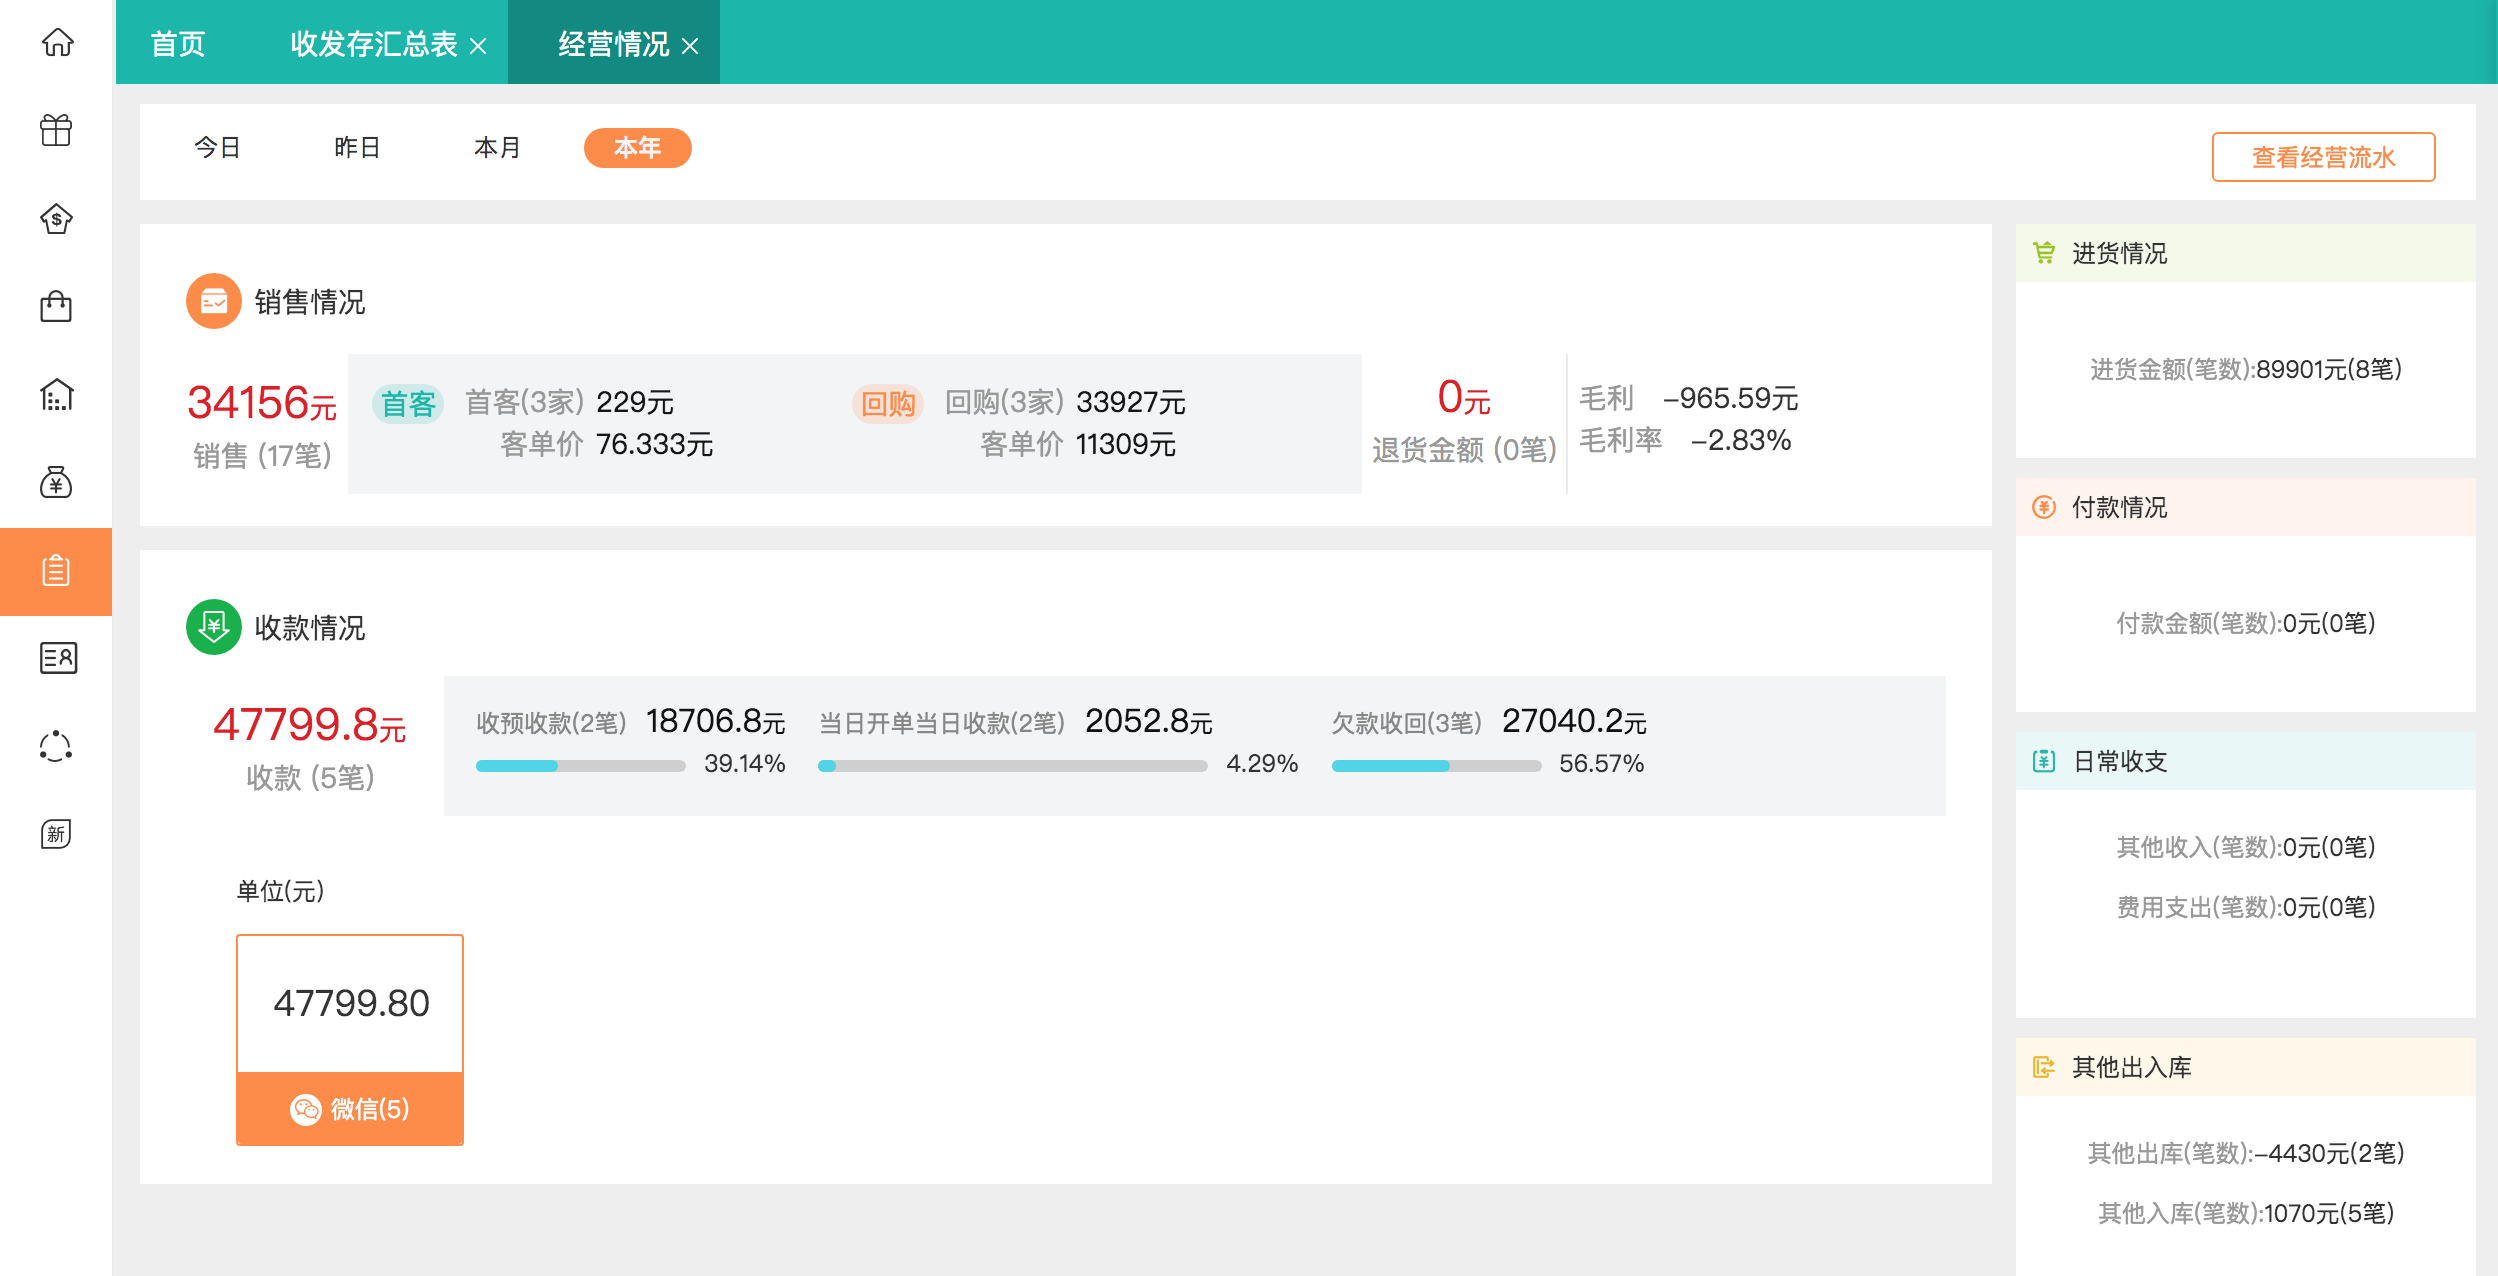
Task: Open the warehouse/storage icon
Action: [x=55, y=395]
